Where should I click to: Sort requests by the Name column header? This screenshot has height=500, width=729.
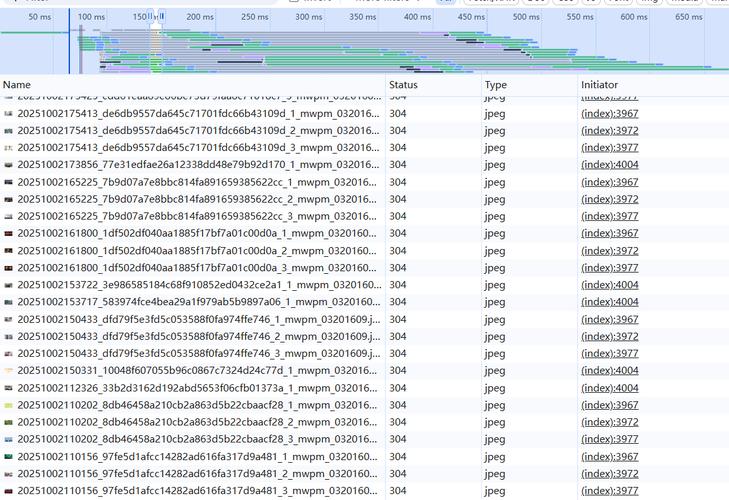point(17,85)
